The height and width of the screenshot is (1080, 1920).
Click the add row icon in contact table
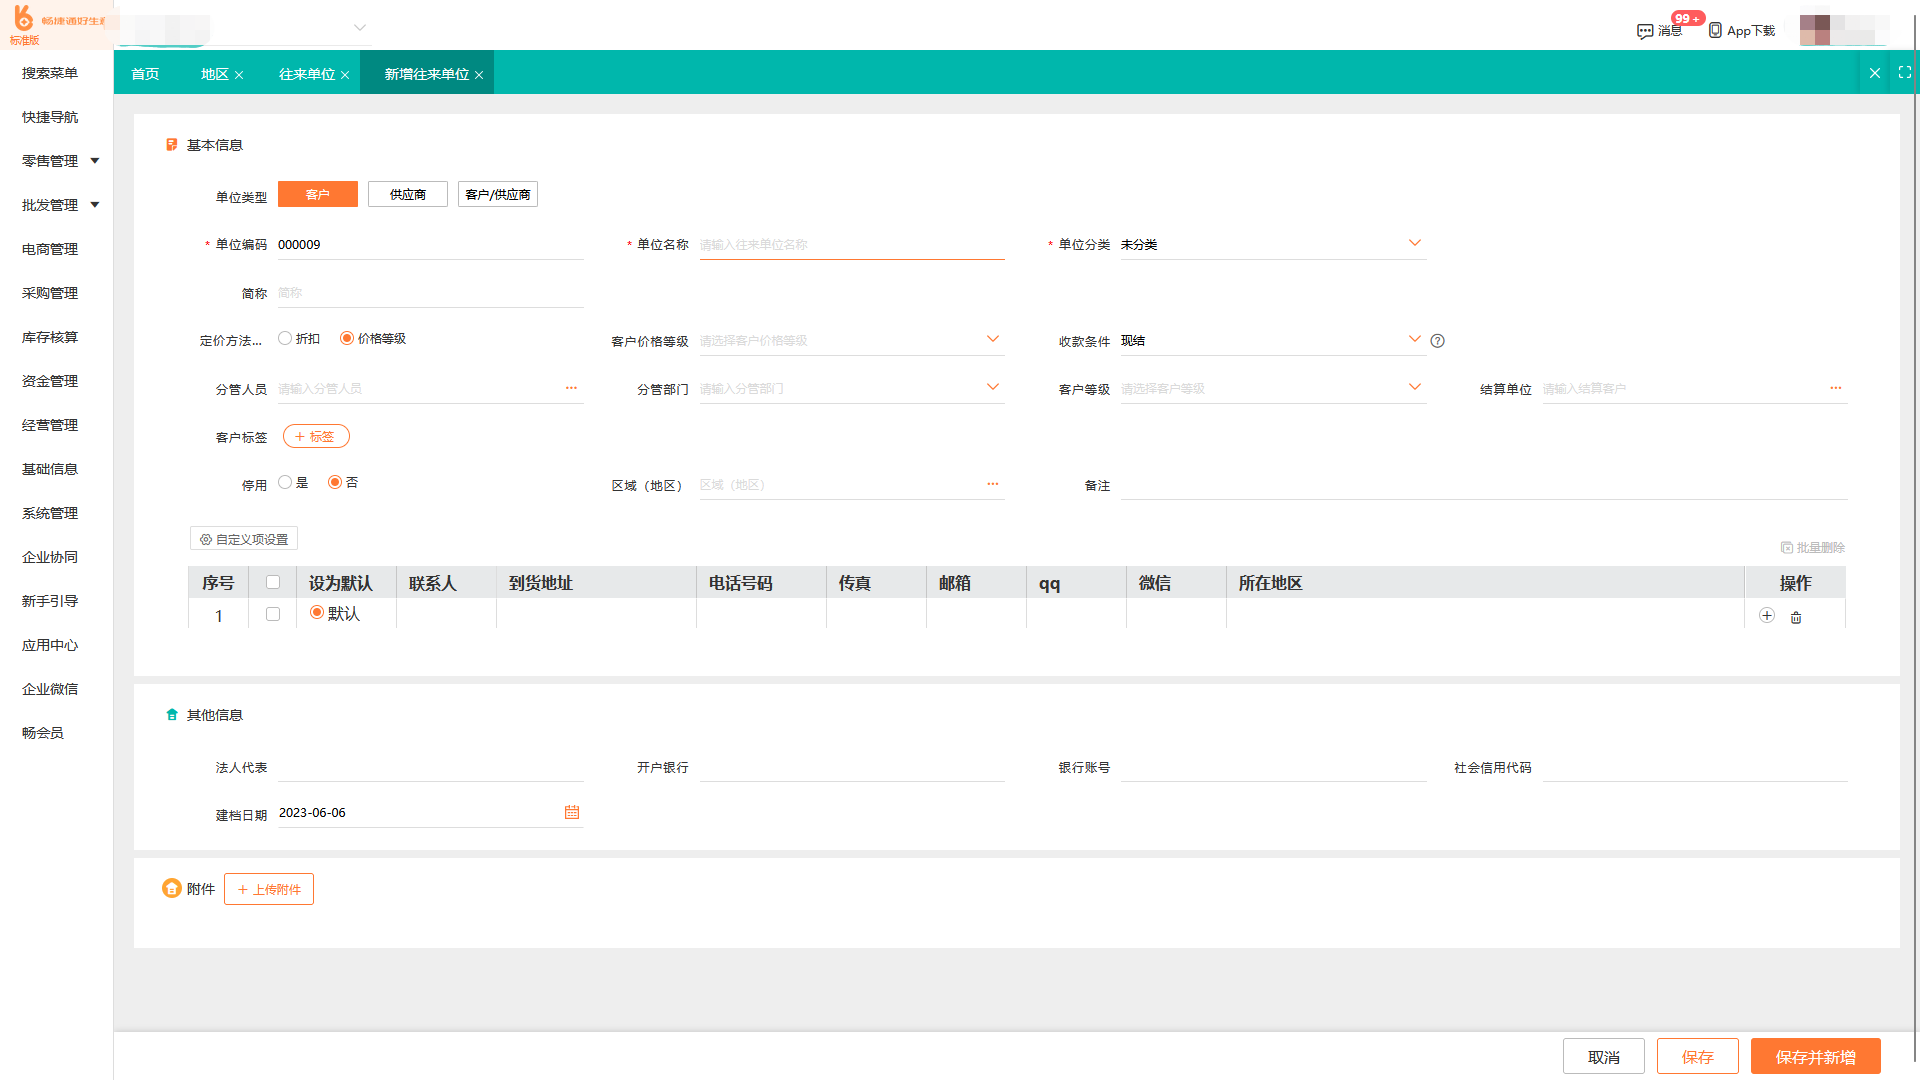(x=1767, y=616)
